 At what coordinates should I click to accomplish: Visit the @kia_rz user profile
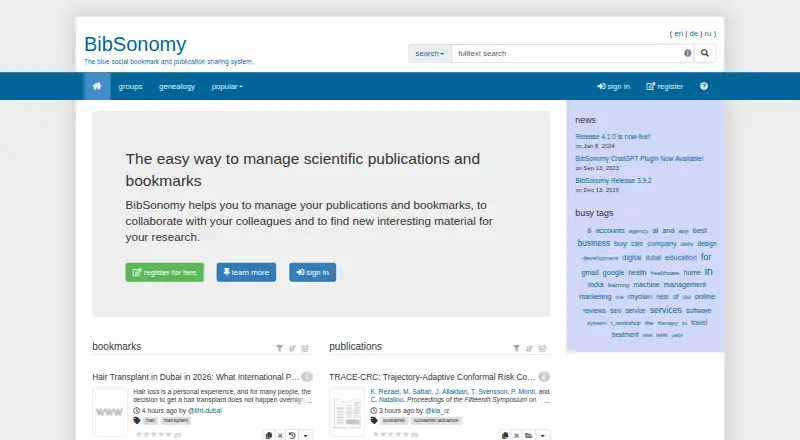point(437,410)
